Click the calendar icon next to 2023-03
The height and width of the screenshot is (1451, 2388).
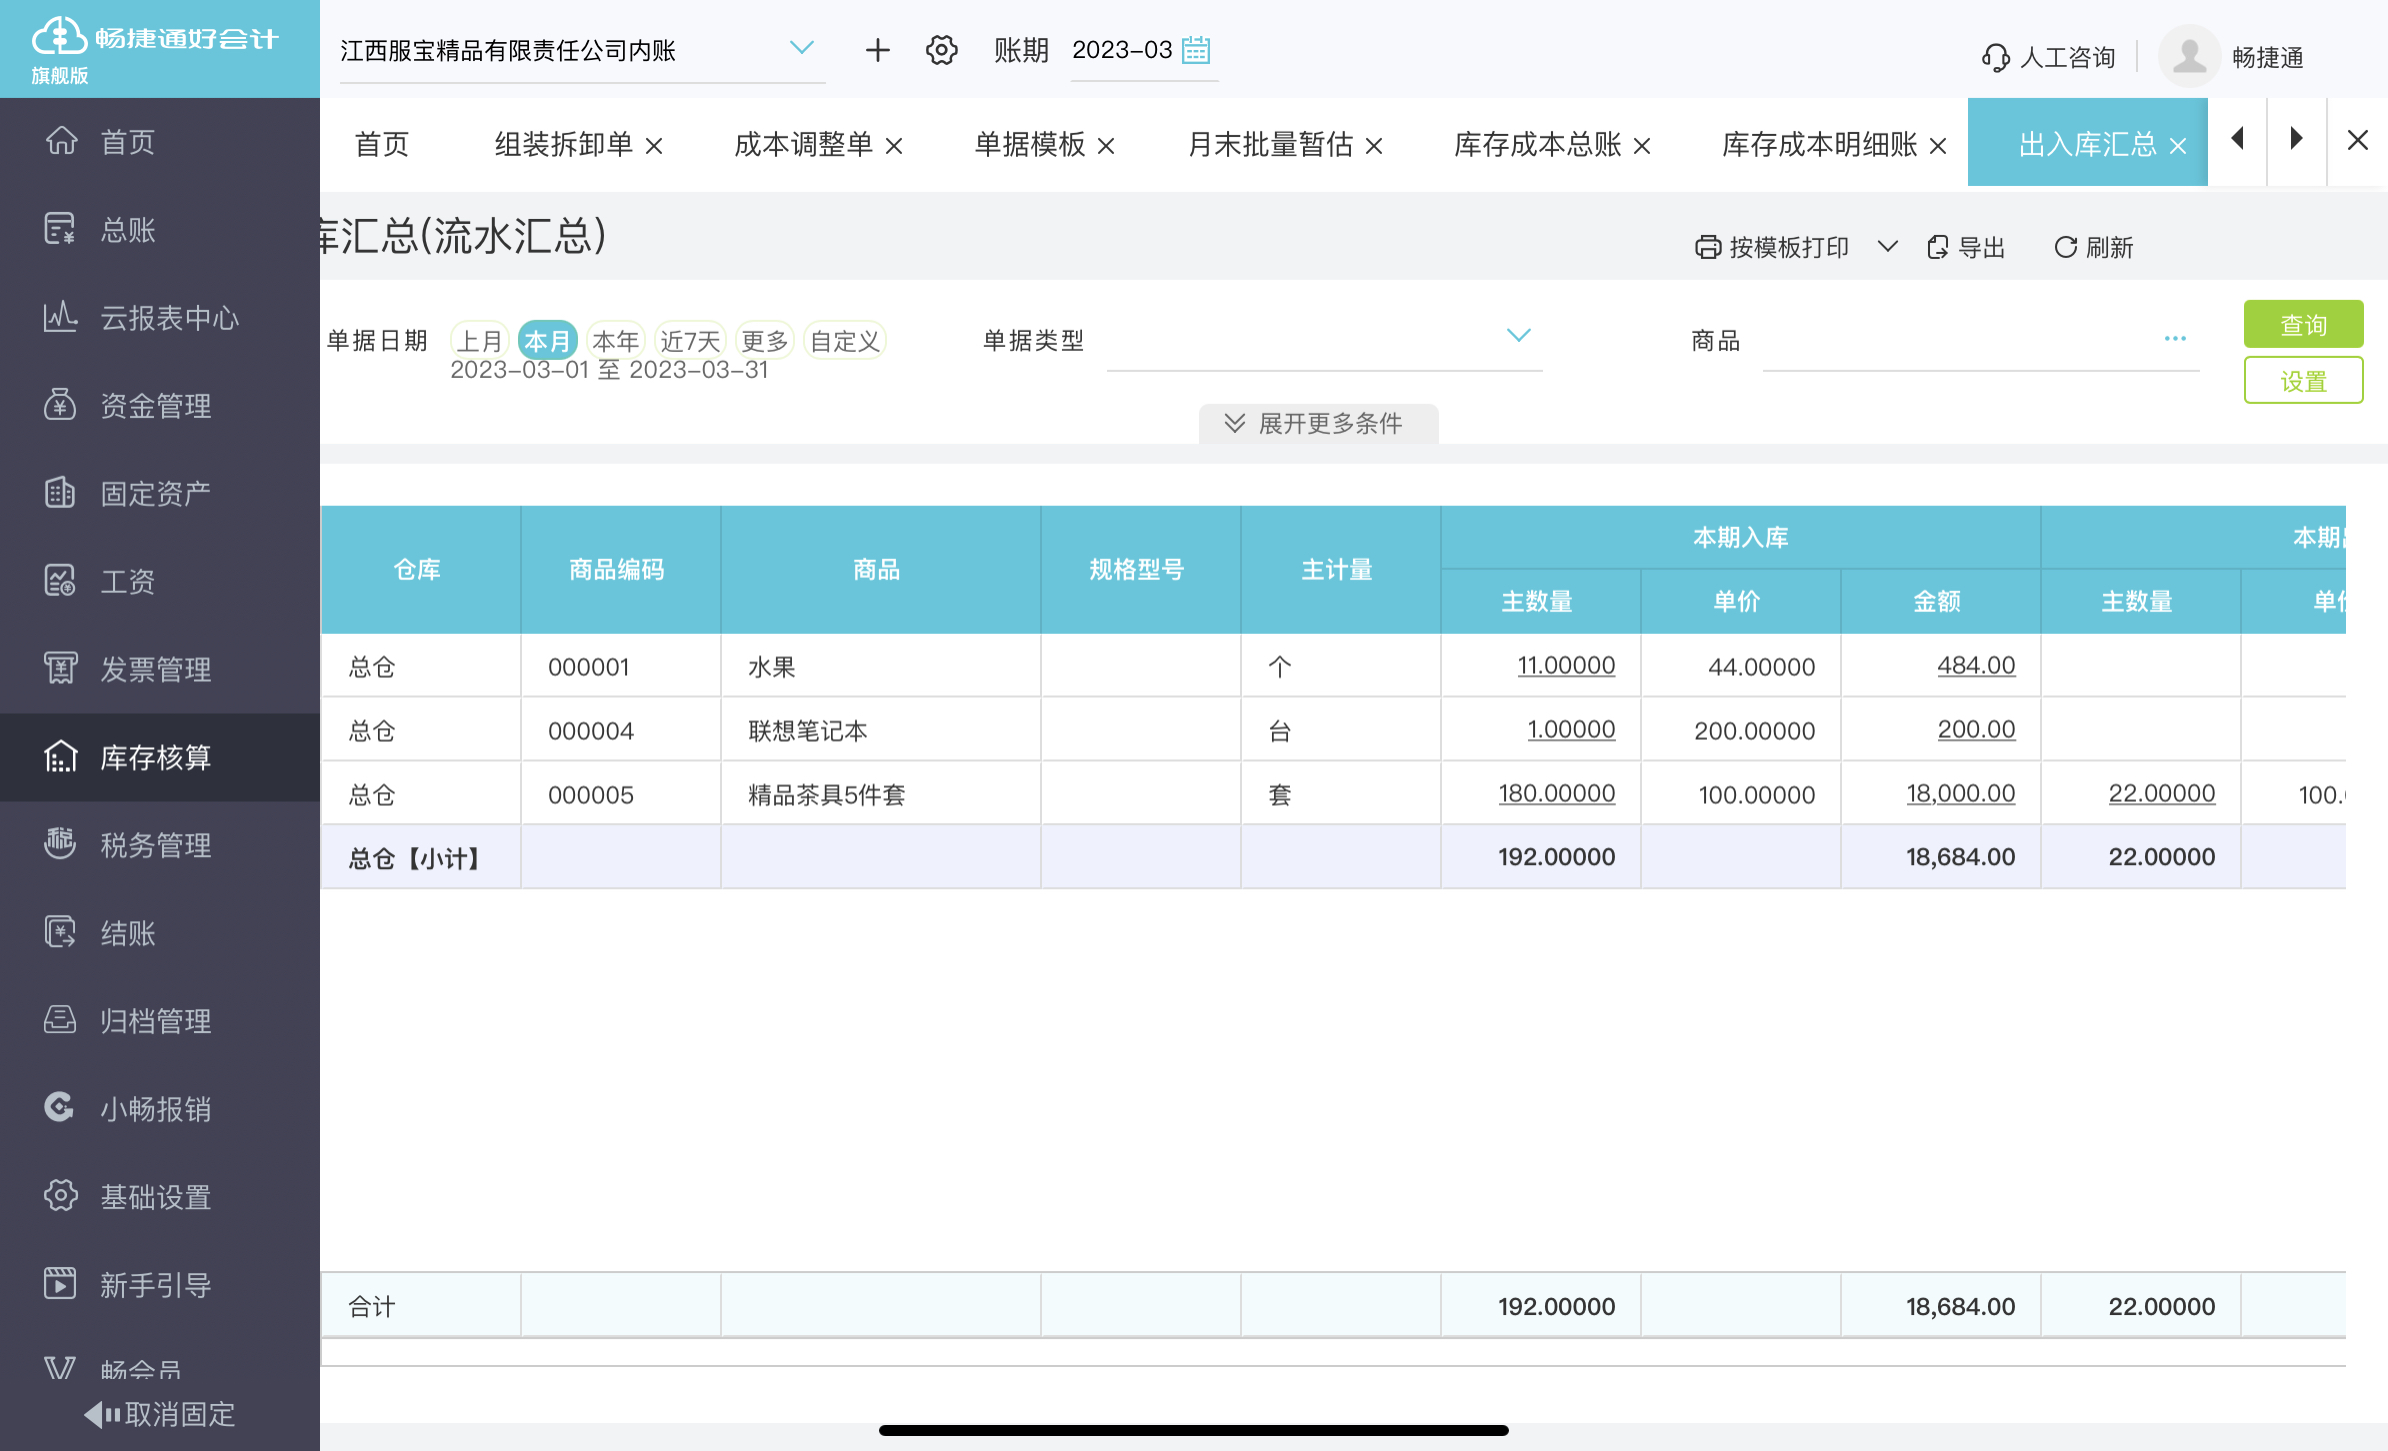[x=1196, y=49]
